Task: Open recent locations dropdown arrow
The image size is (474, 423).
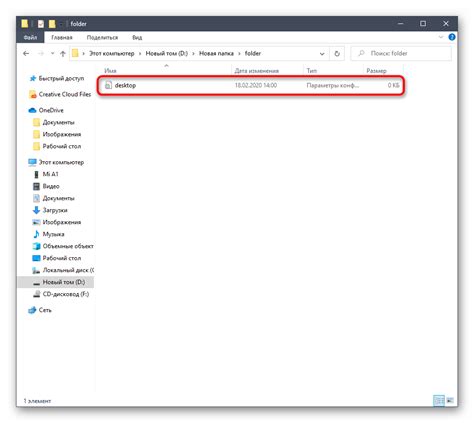Action: (x=52, y=53)
